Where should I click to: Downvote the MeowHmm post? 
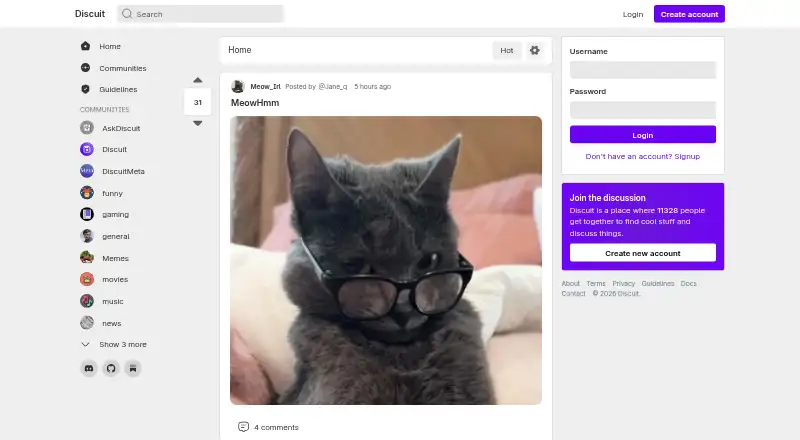click(198, 123)
